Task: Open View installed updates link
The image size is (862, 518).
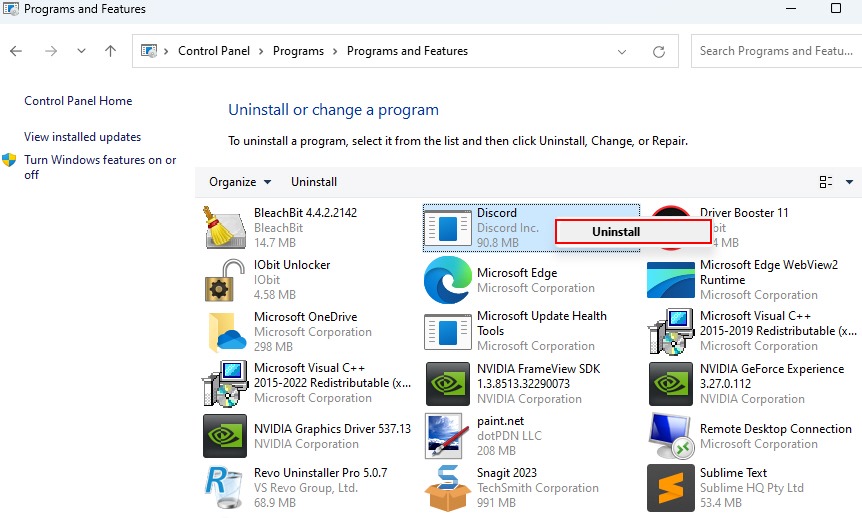Action: 82,136
